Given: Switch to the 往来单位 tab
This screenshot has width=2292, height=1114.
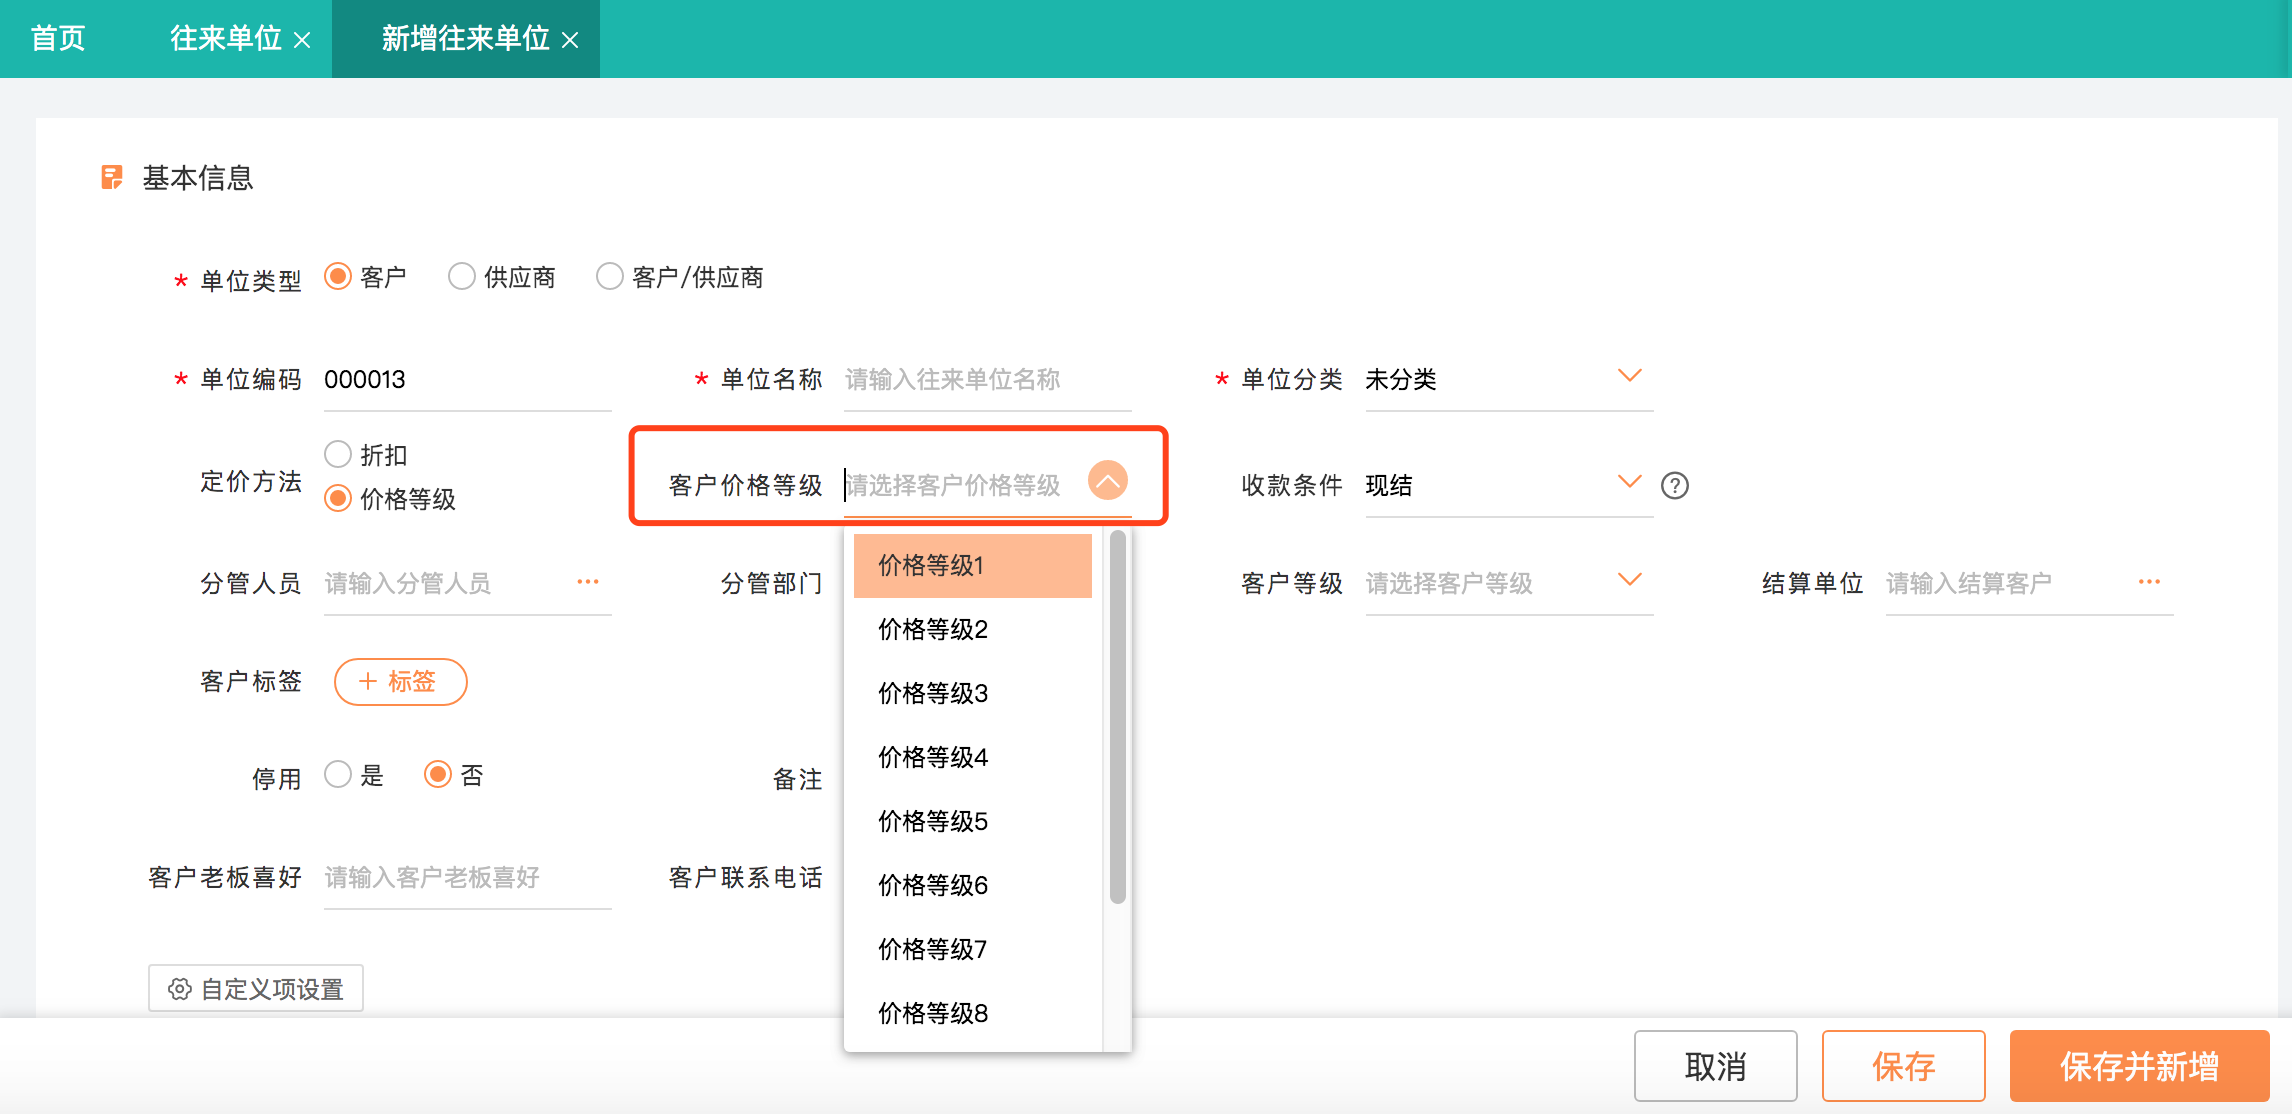Looking at the screenshot, I should pos(227,39).
